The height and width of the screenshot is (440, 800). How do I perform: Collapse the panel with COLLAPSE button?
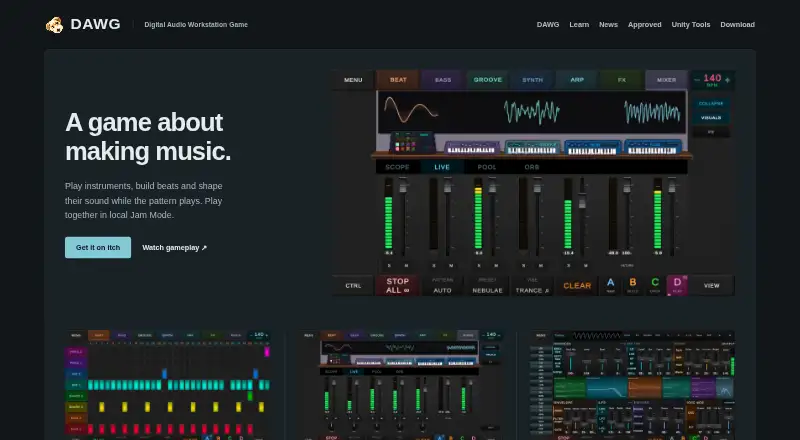(711, 104)
